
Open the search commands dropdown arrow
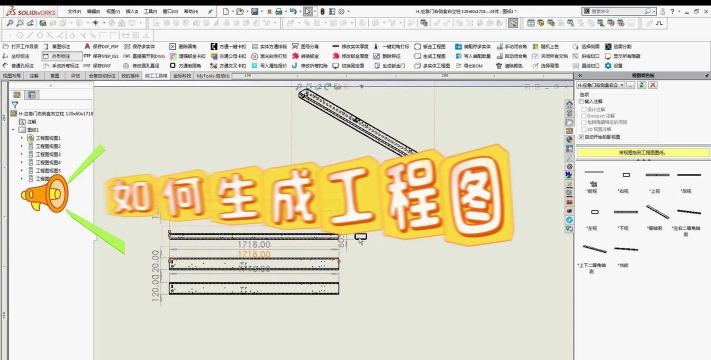pyautogui.click(x=655, y=11)
